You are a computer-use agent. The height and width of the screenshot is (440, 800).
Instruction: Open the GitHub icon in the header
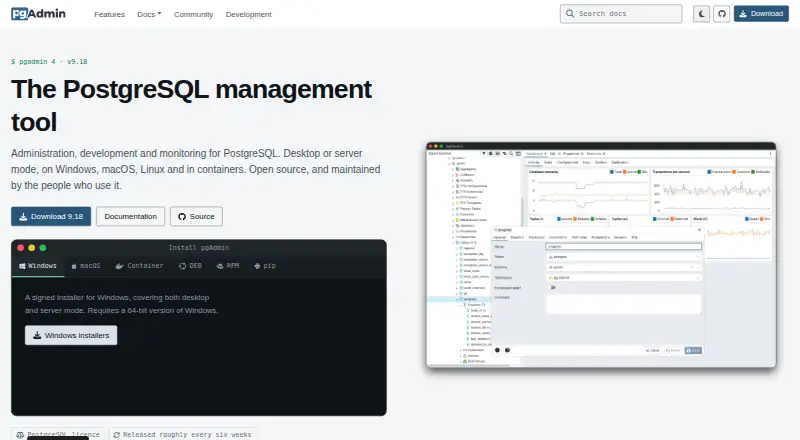(721, 14)
